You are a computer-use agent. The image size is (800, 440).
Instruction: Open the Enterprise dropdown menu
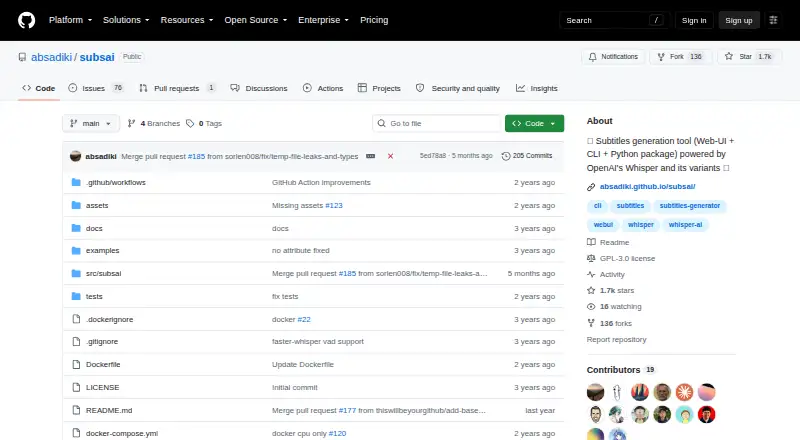[x=323, y=20]
